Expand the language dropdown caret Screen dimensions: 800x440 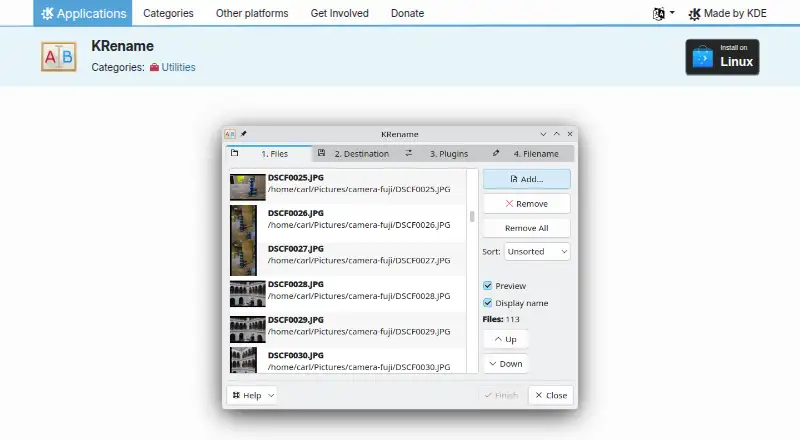click(x=672, y=13)
